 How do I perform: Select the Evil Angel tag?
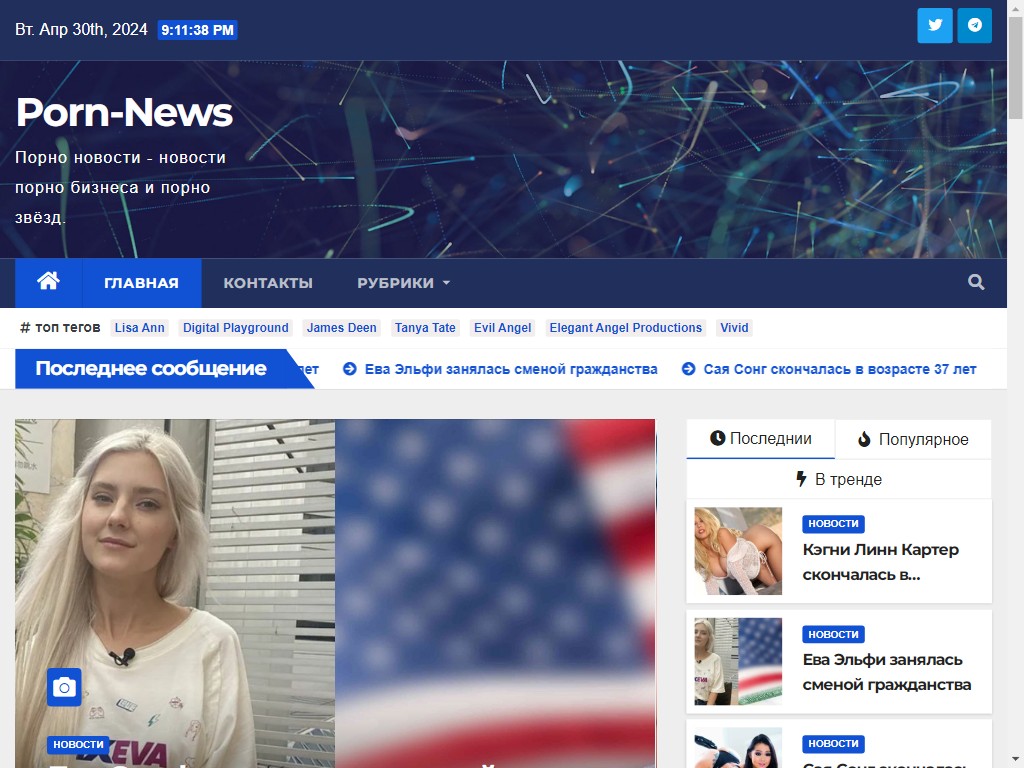tap(502, 328)
